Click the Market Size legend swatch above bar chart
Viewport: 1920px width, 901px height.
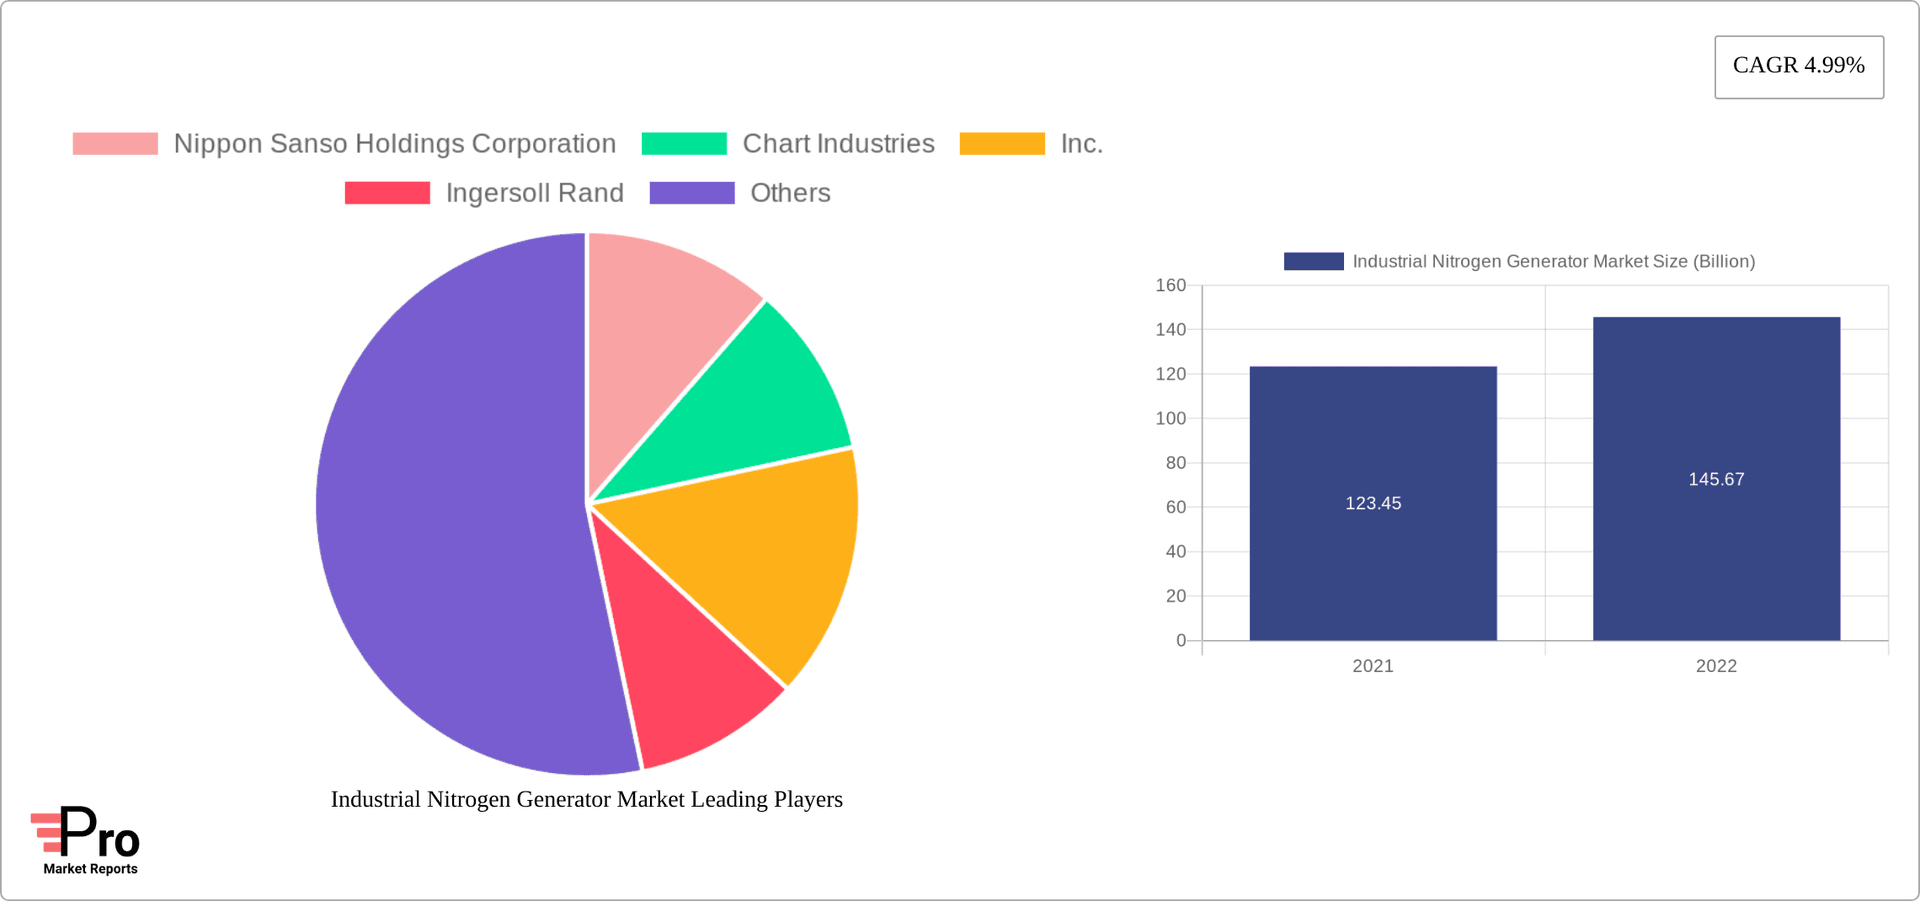pos(1312,260)
